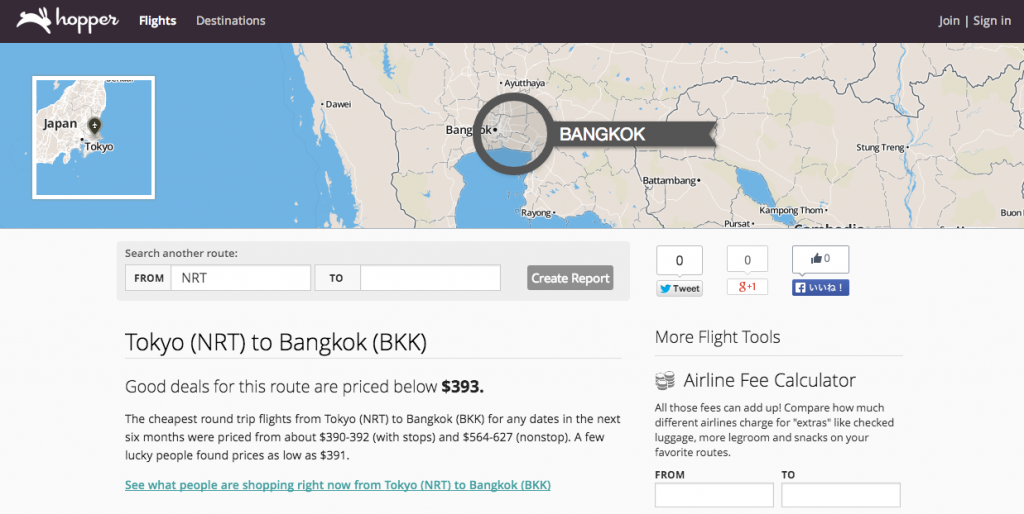Image resolution: width=1024 pixels, height=514 pixels.
Task: Click the empty TO route field
Action: (430, 278)
